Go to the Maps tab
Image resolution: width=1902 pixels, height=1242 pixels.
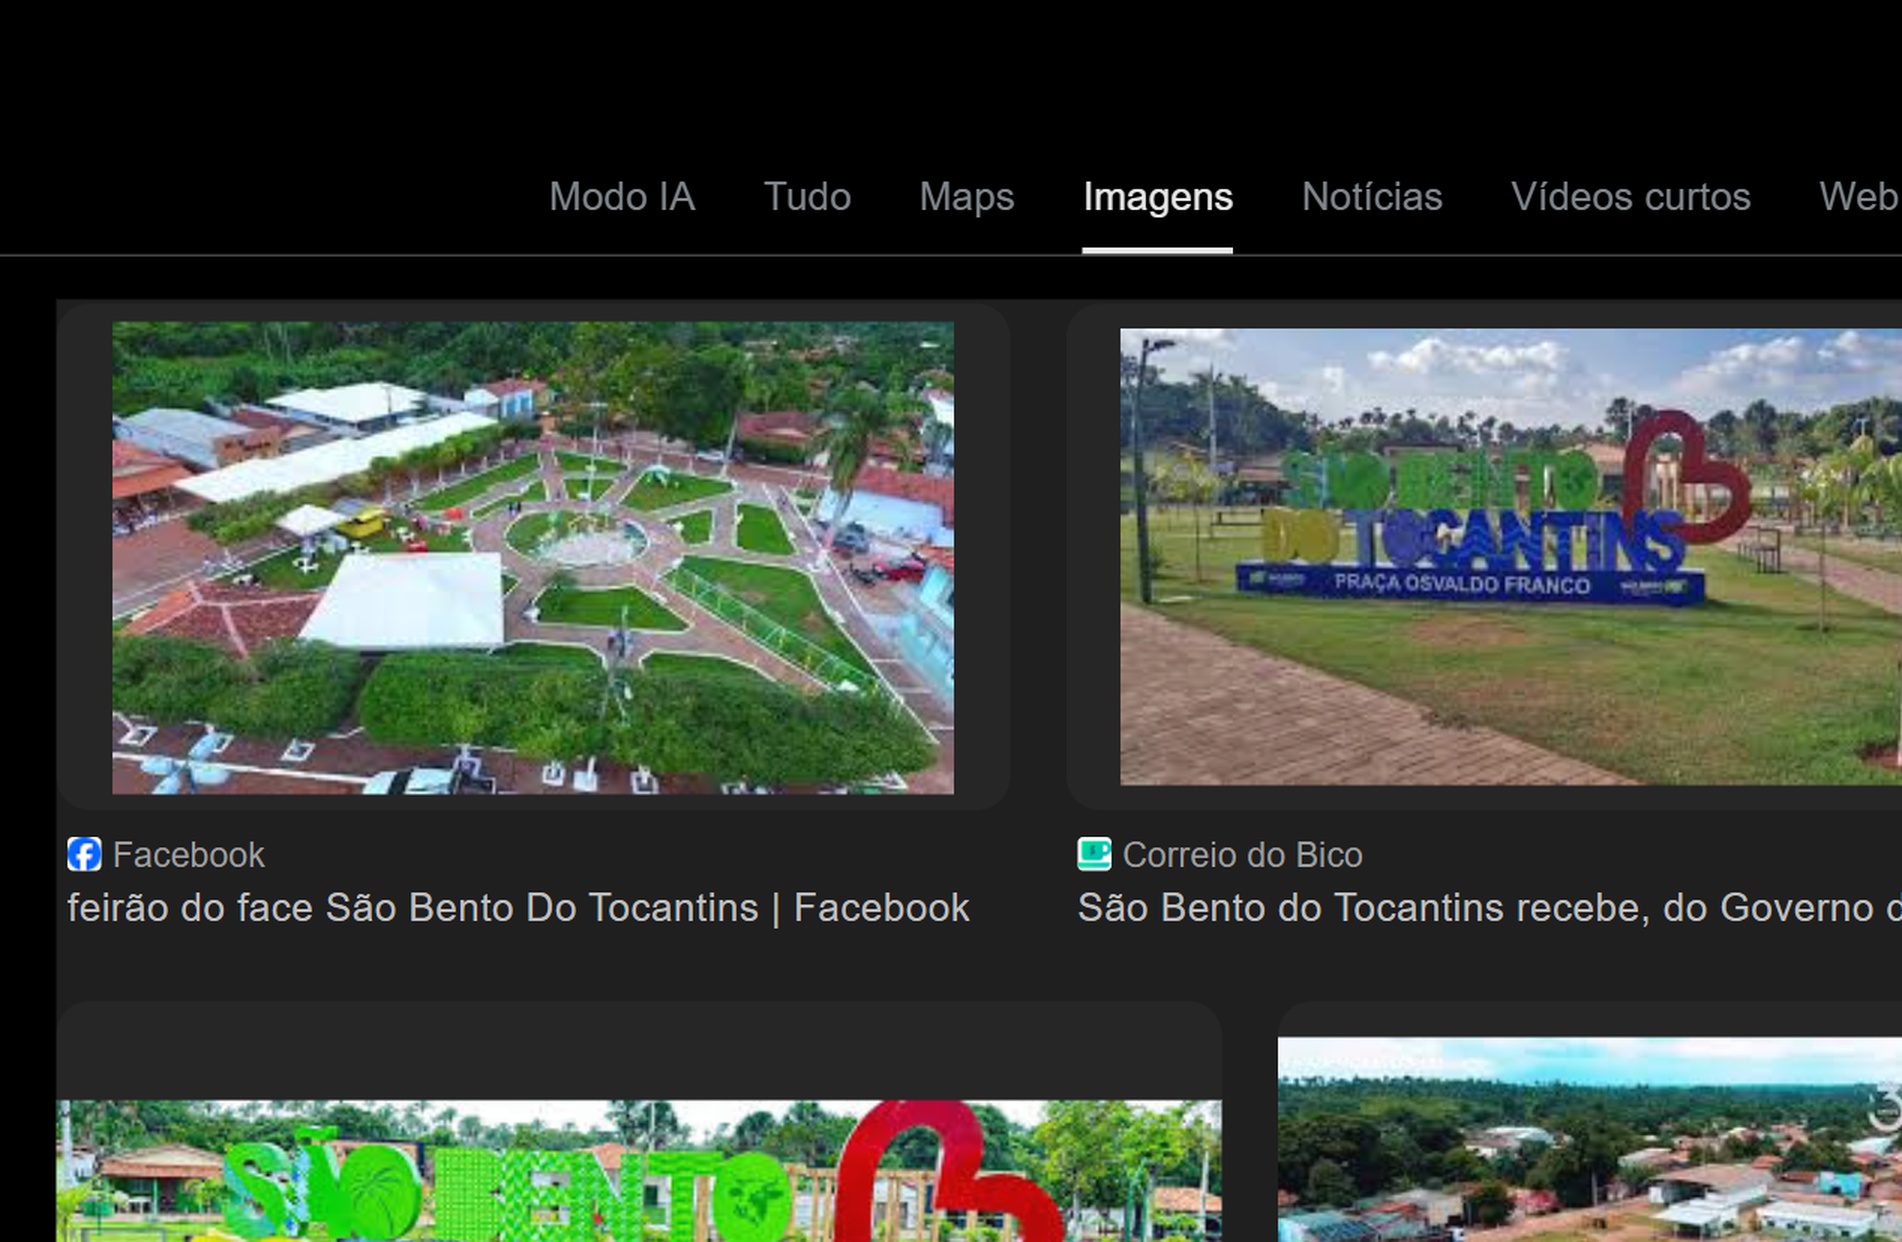click(966, 197)
